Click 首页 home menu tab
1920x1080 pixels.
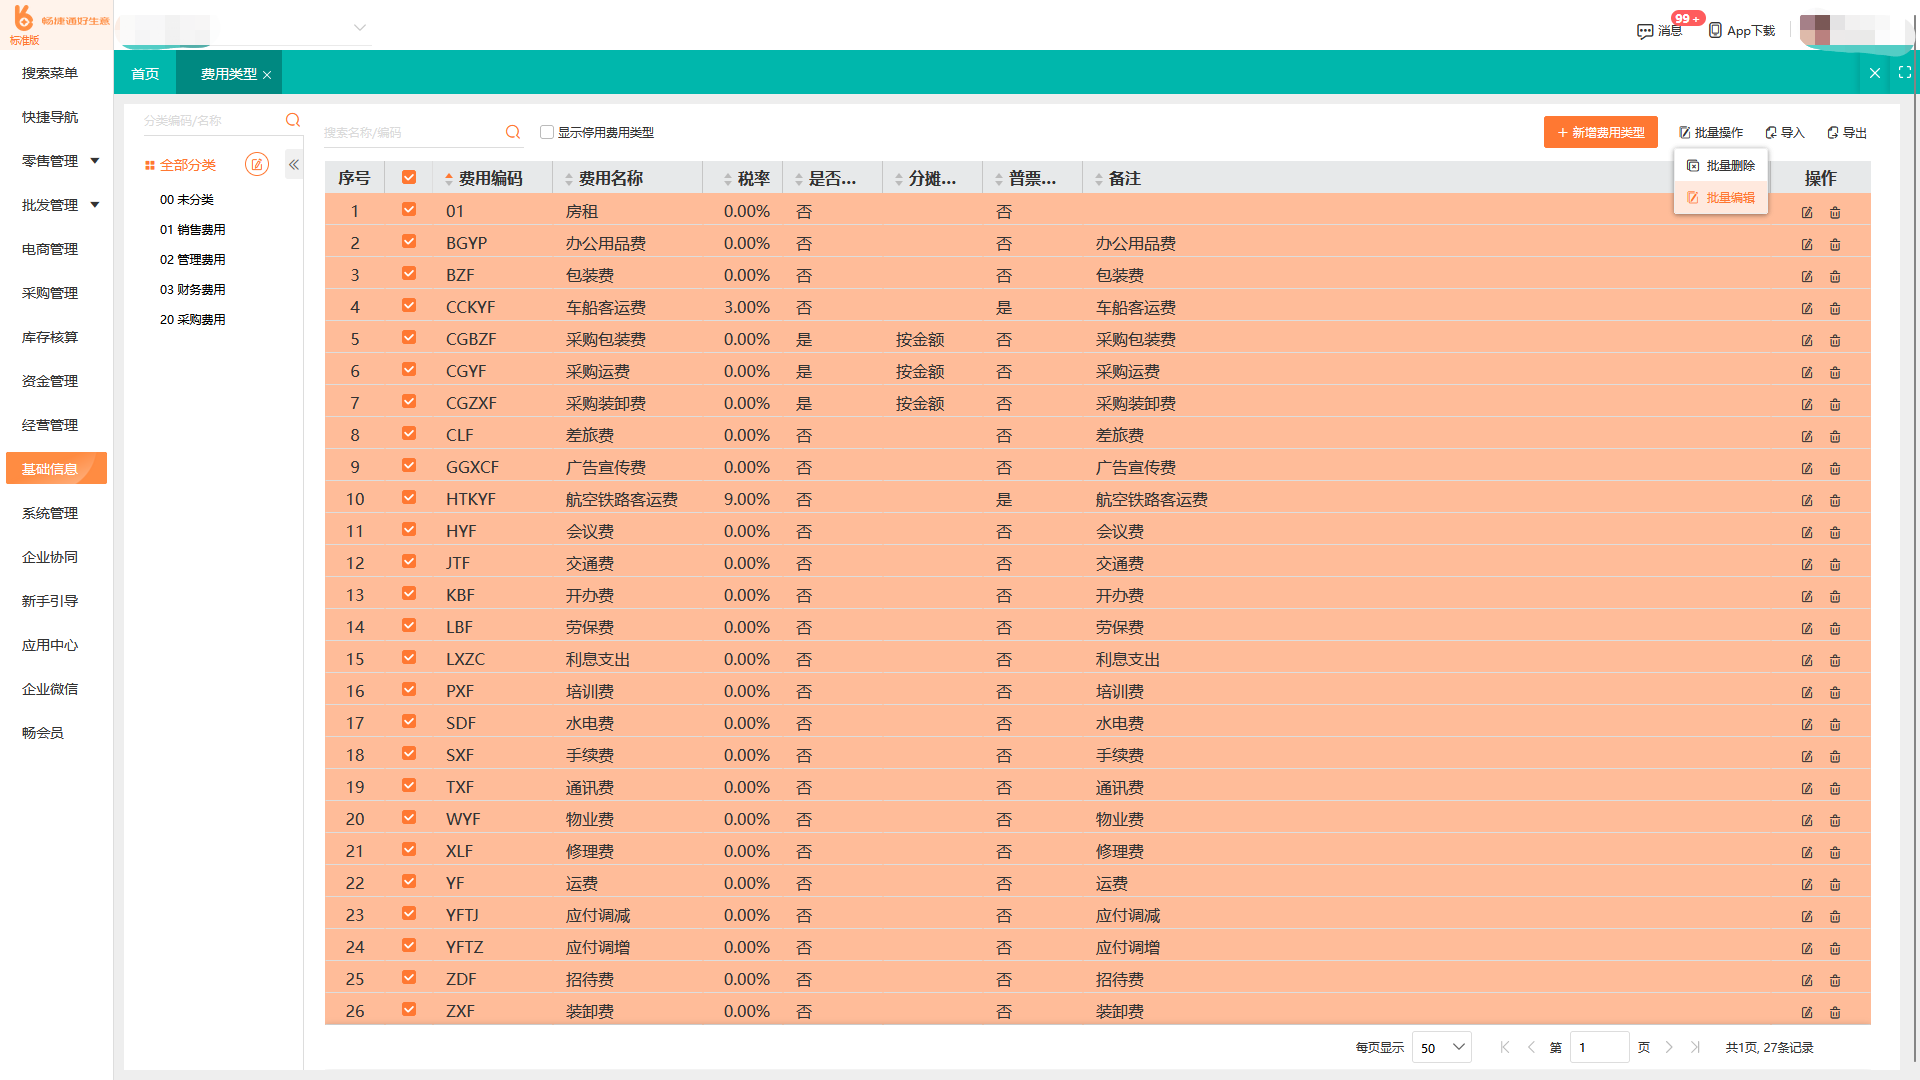click(x=145, y=74)
